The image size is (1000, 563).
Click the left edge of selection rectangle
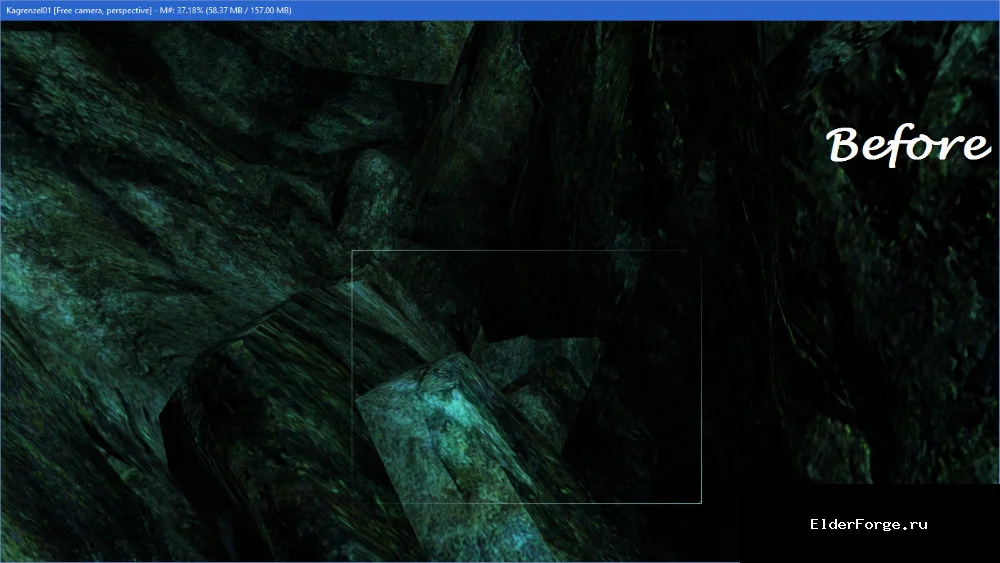coord(353,377)
